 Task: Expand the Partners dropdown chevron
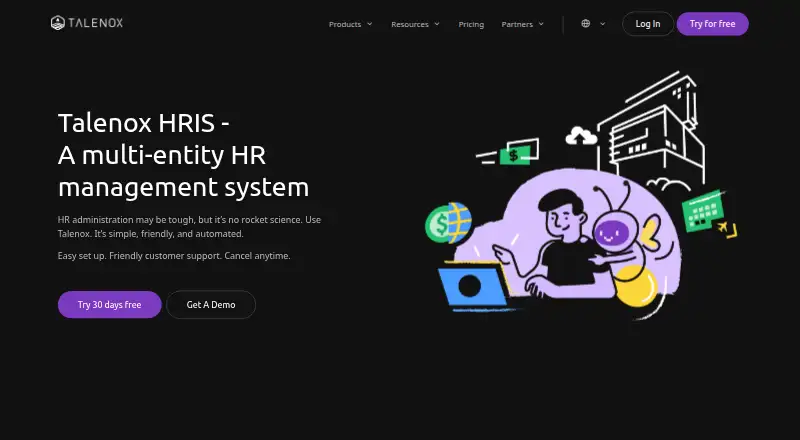pos(541,24)
